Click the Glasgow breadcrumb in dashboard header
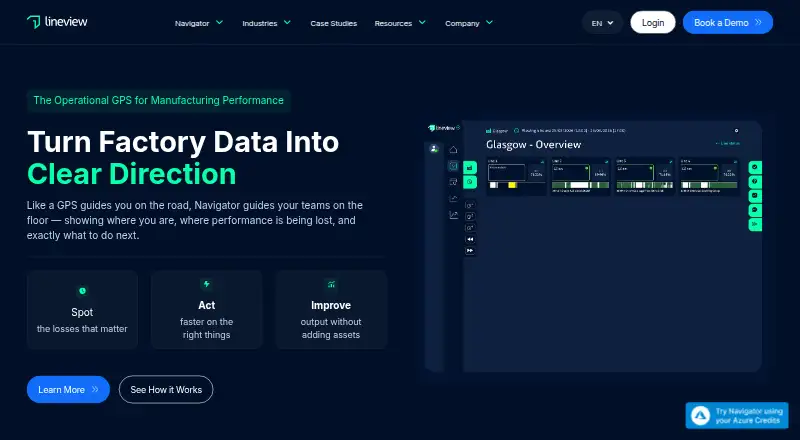This screenshot has width=800, height=440. (497, 131)
